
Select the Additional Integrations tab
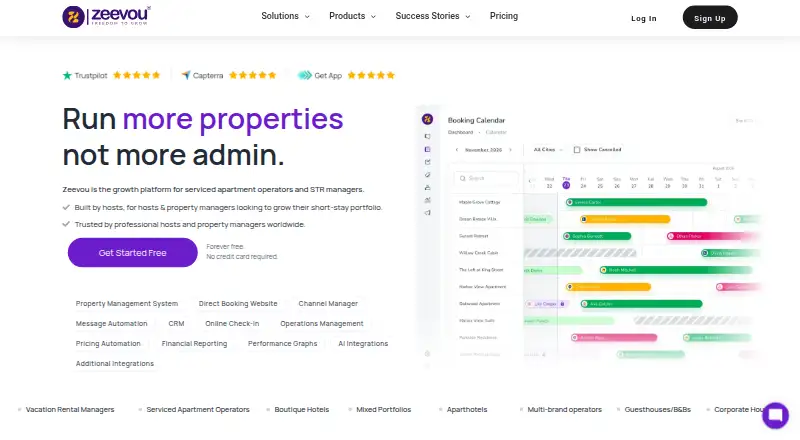114,363
